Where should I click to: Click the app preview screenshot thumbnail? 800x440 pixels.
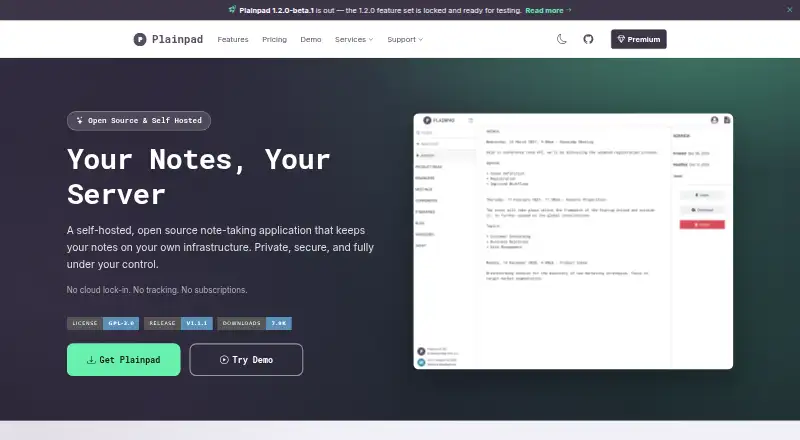click(x=573, y=241)
